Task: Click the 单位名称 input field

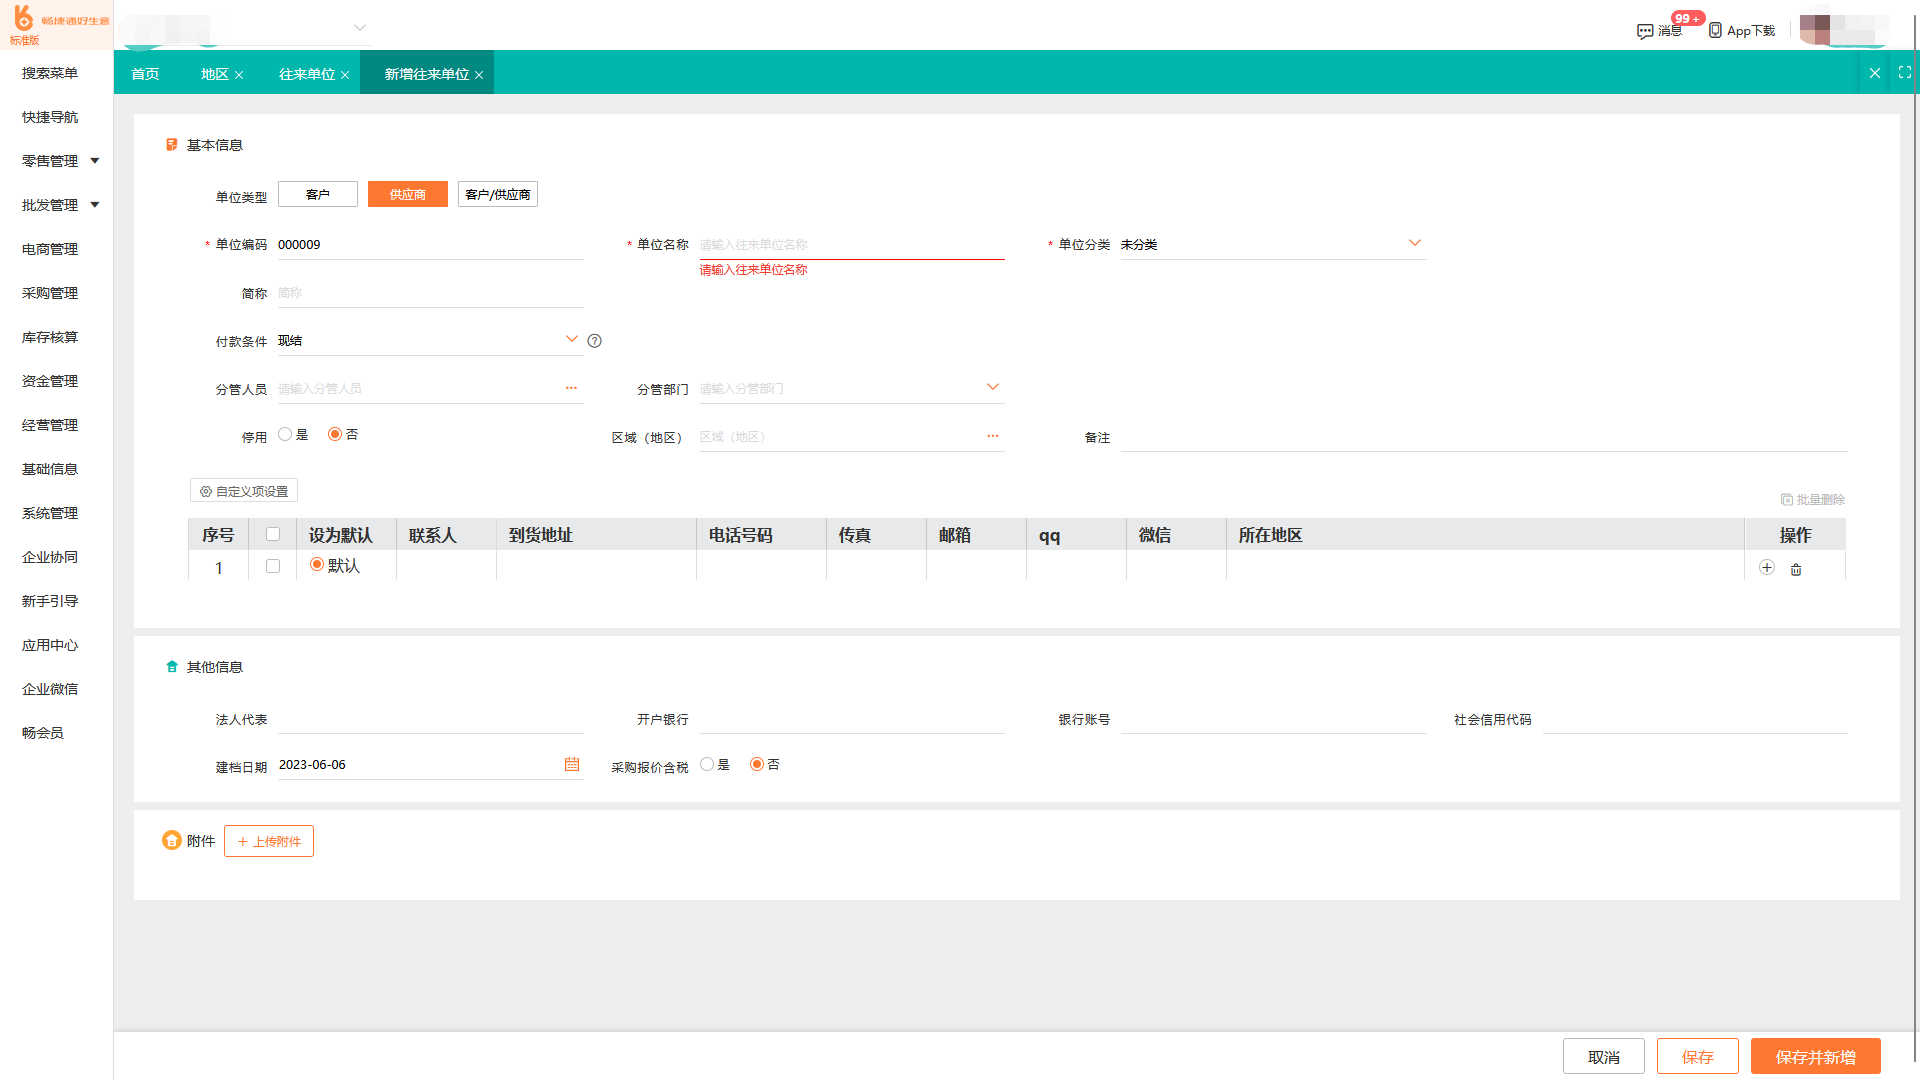Action: tap(851, 244)
